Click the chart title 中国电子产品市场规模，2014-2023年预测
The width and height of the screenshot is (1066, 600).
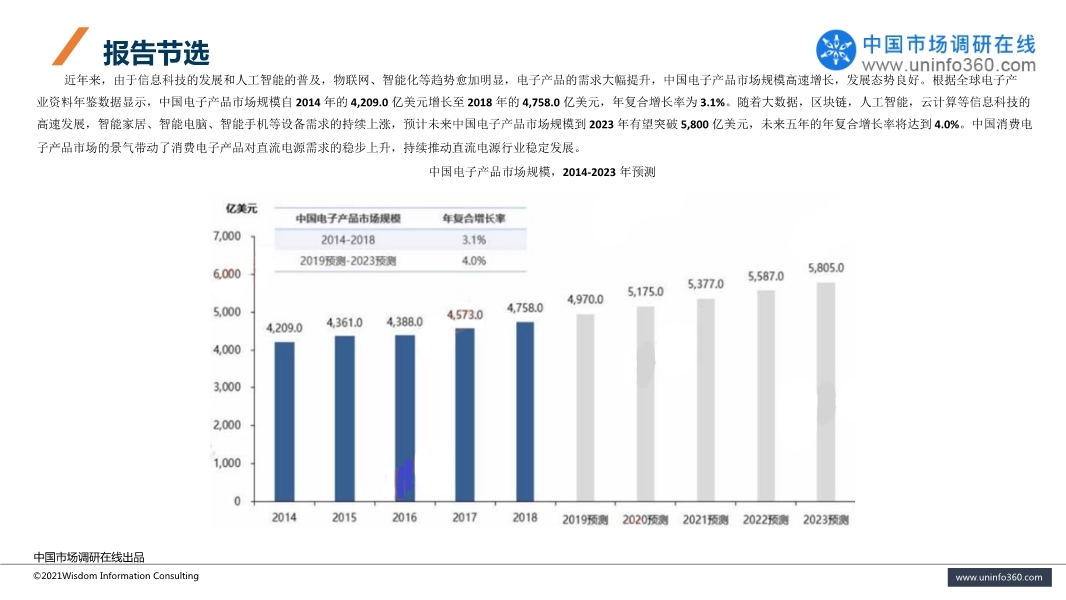(x=541, y=172)
